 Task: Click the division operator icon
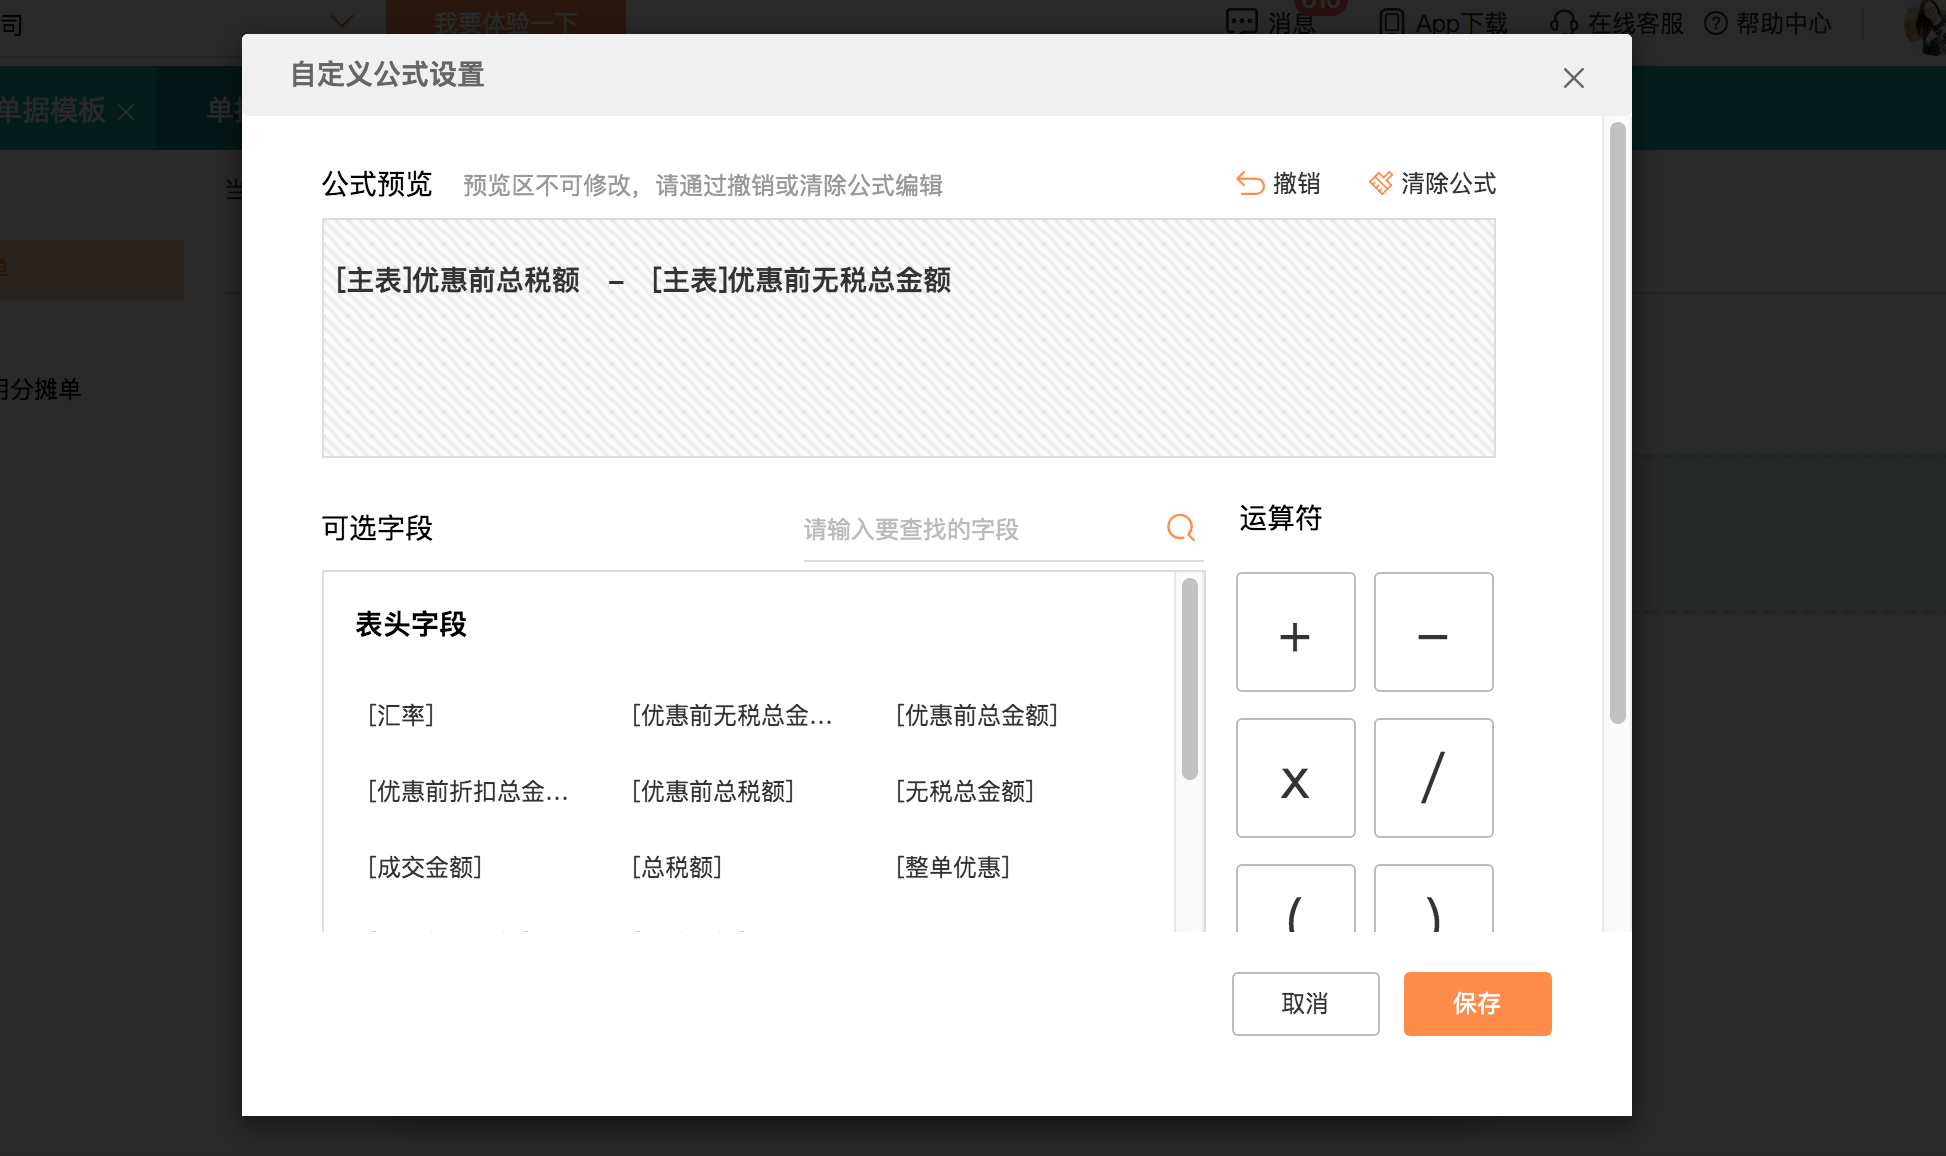[x=1433, y=776]
